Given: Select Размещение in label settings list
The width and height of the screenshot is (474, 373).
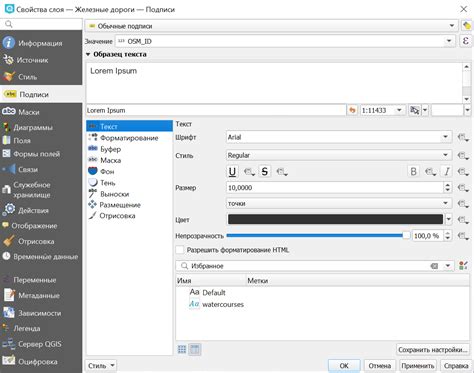Looking at the screenshot, I should tap(129, 205).
